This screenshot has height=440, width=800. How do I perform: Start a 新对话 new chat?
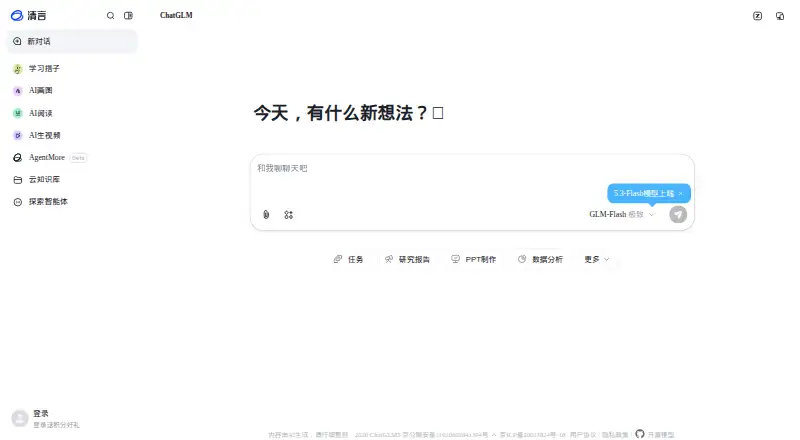pos(72,41)
